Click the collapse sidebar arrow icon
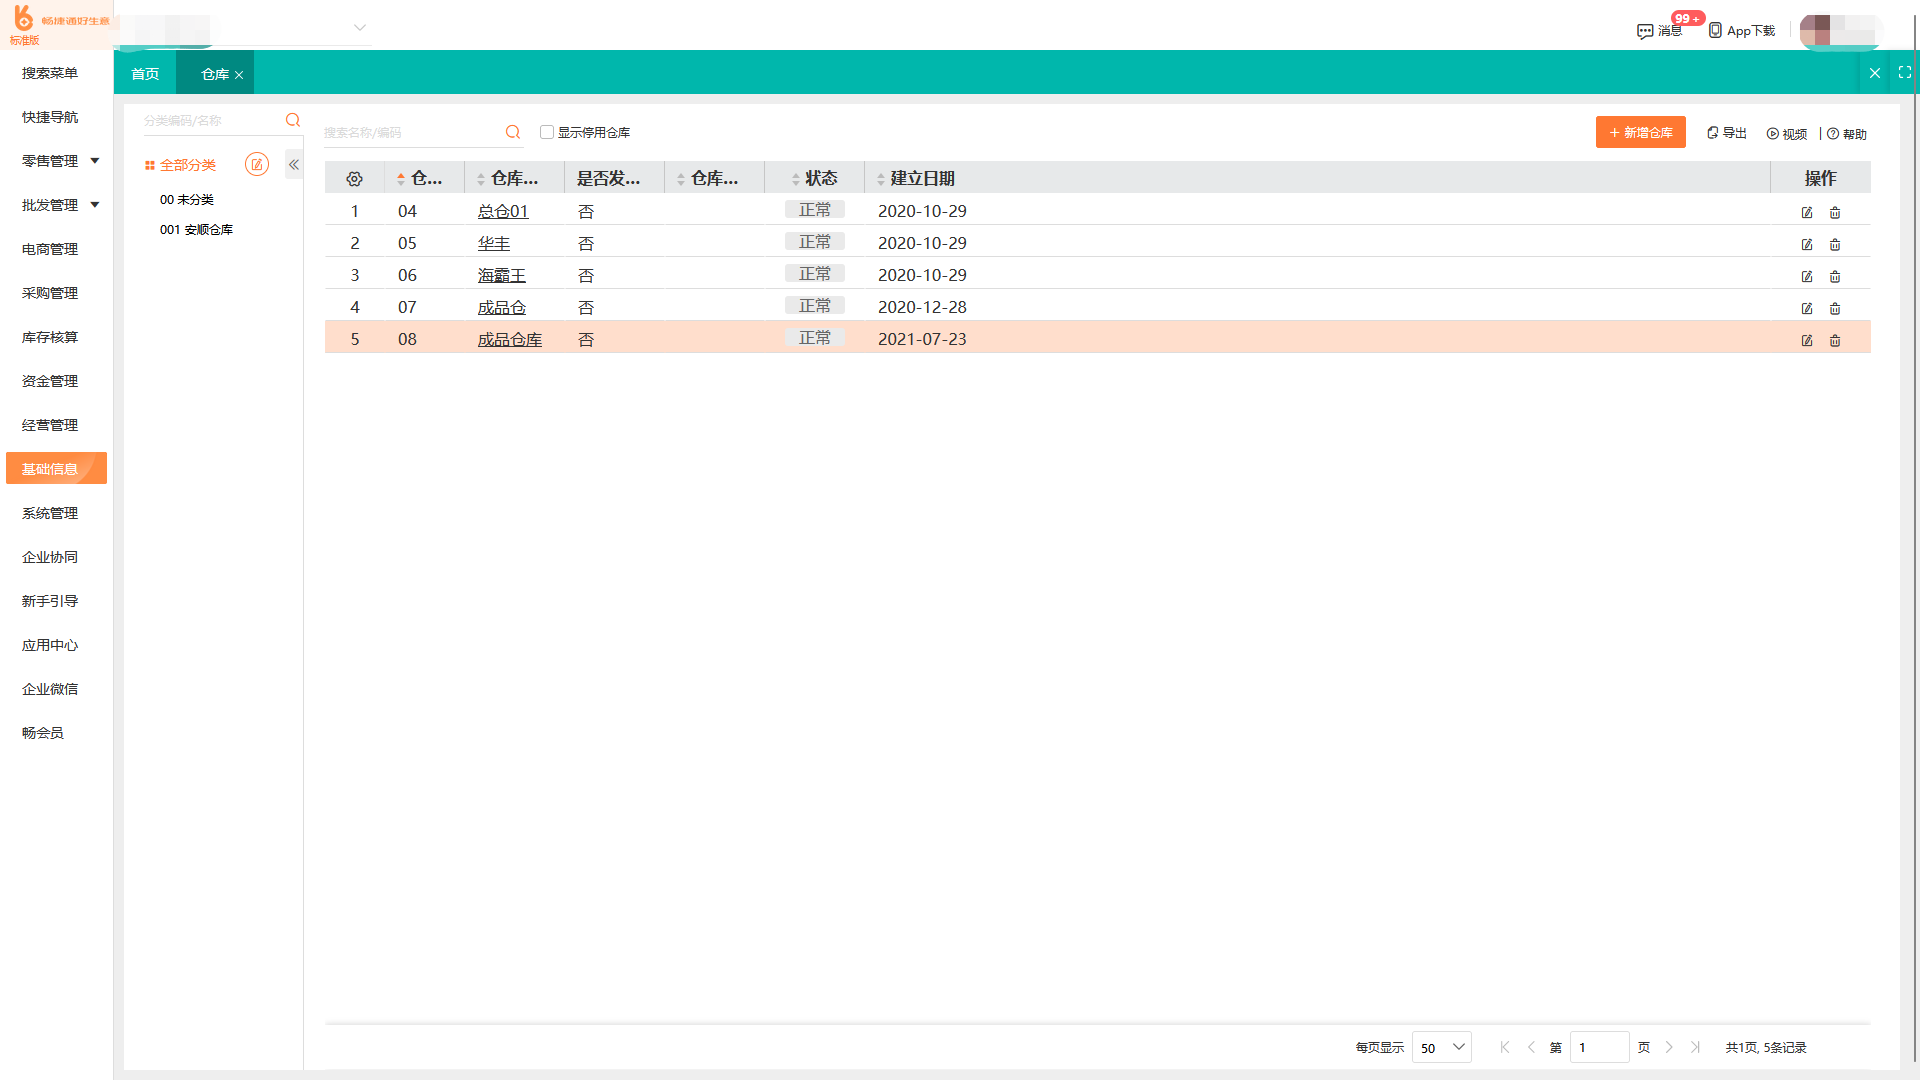Image resolution: width=1920 pixels, height=1080 pixels. [294, 165]
